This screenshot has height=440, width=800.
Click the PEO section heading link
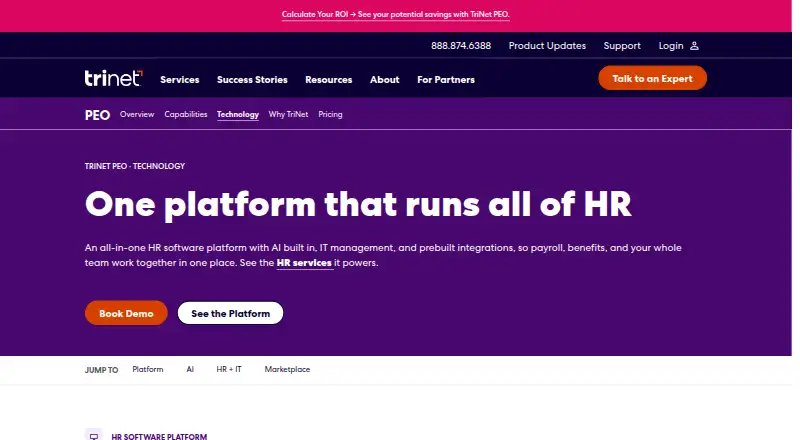[97, 115]
